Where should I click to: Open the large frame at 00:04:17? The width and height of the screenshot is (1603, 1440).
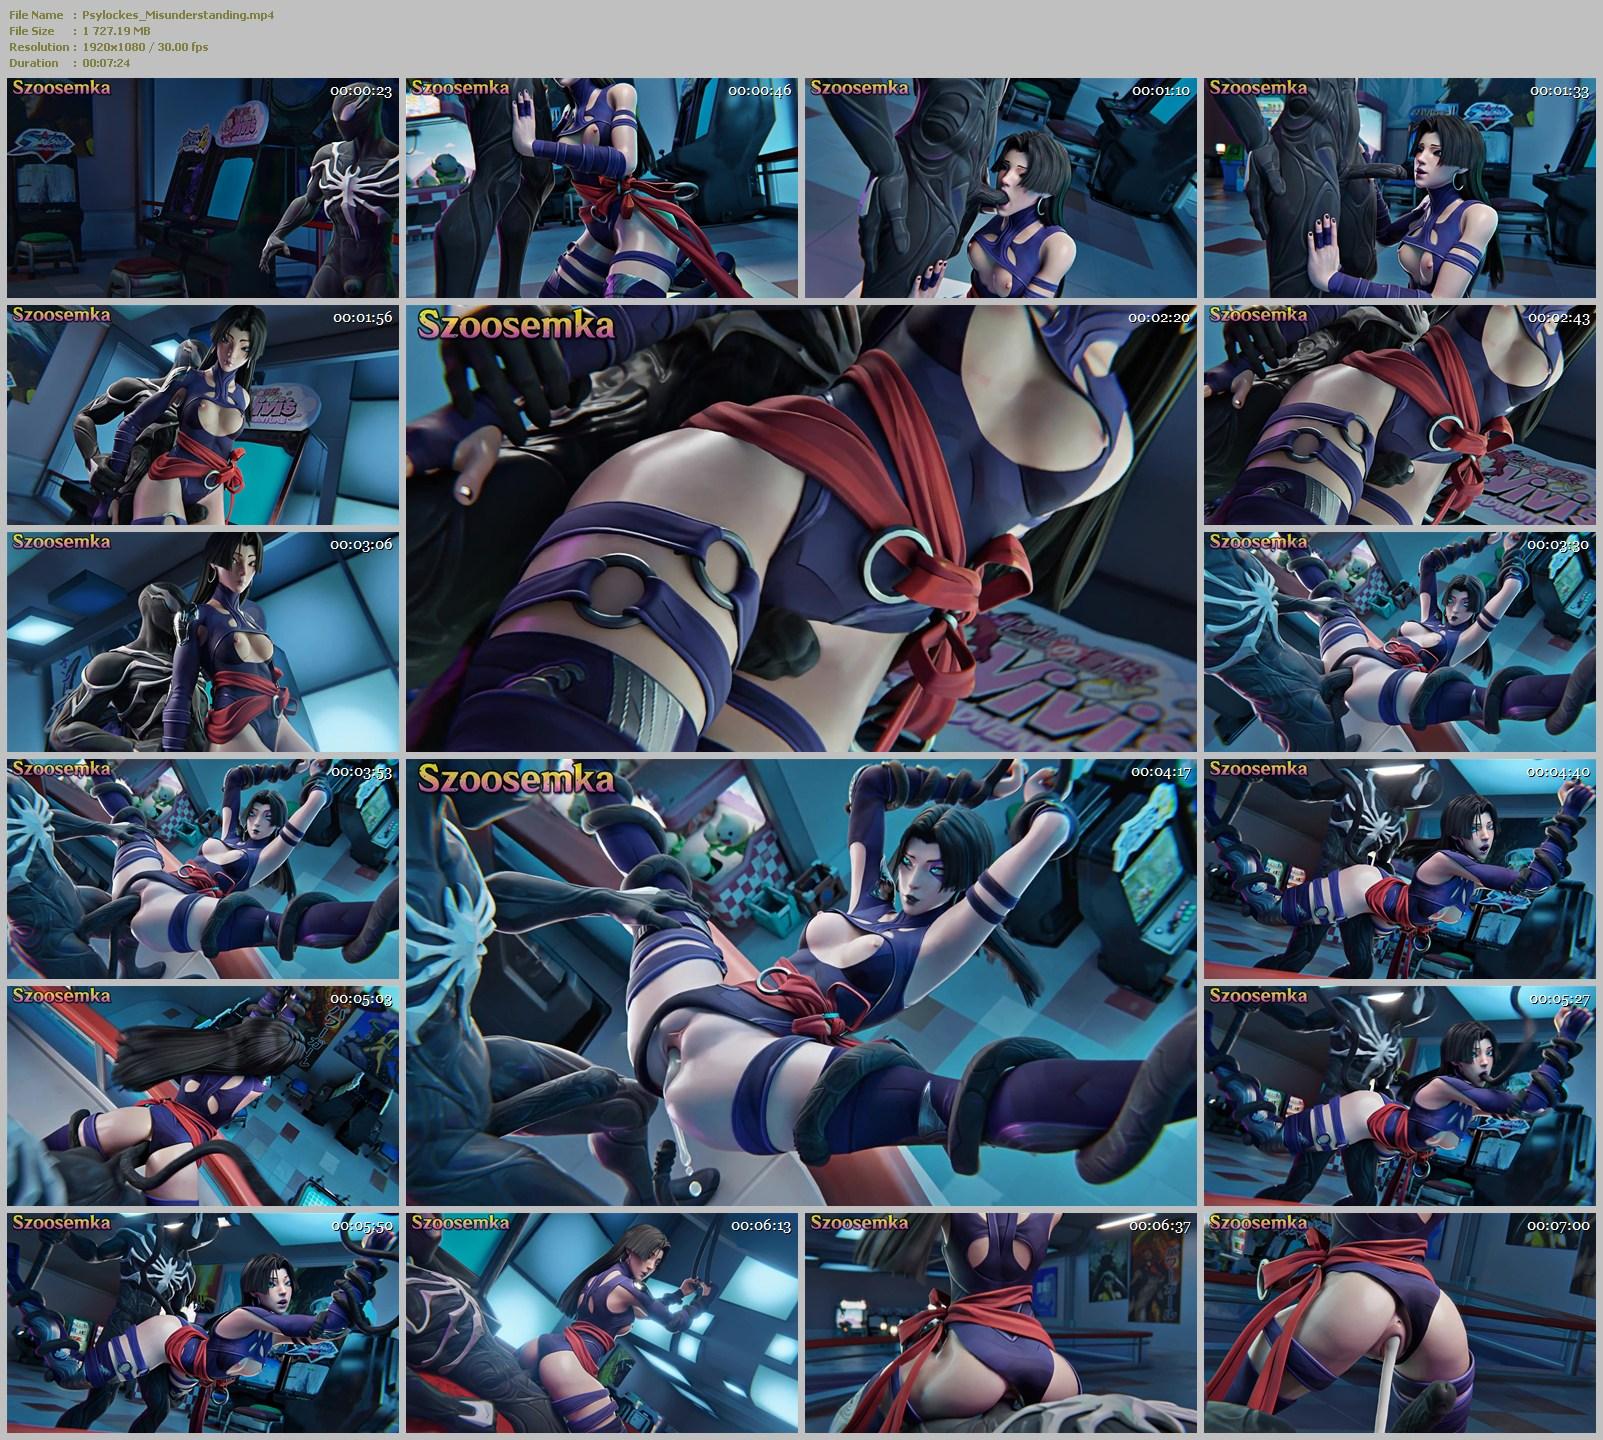point(800,982)
